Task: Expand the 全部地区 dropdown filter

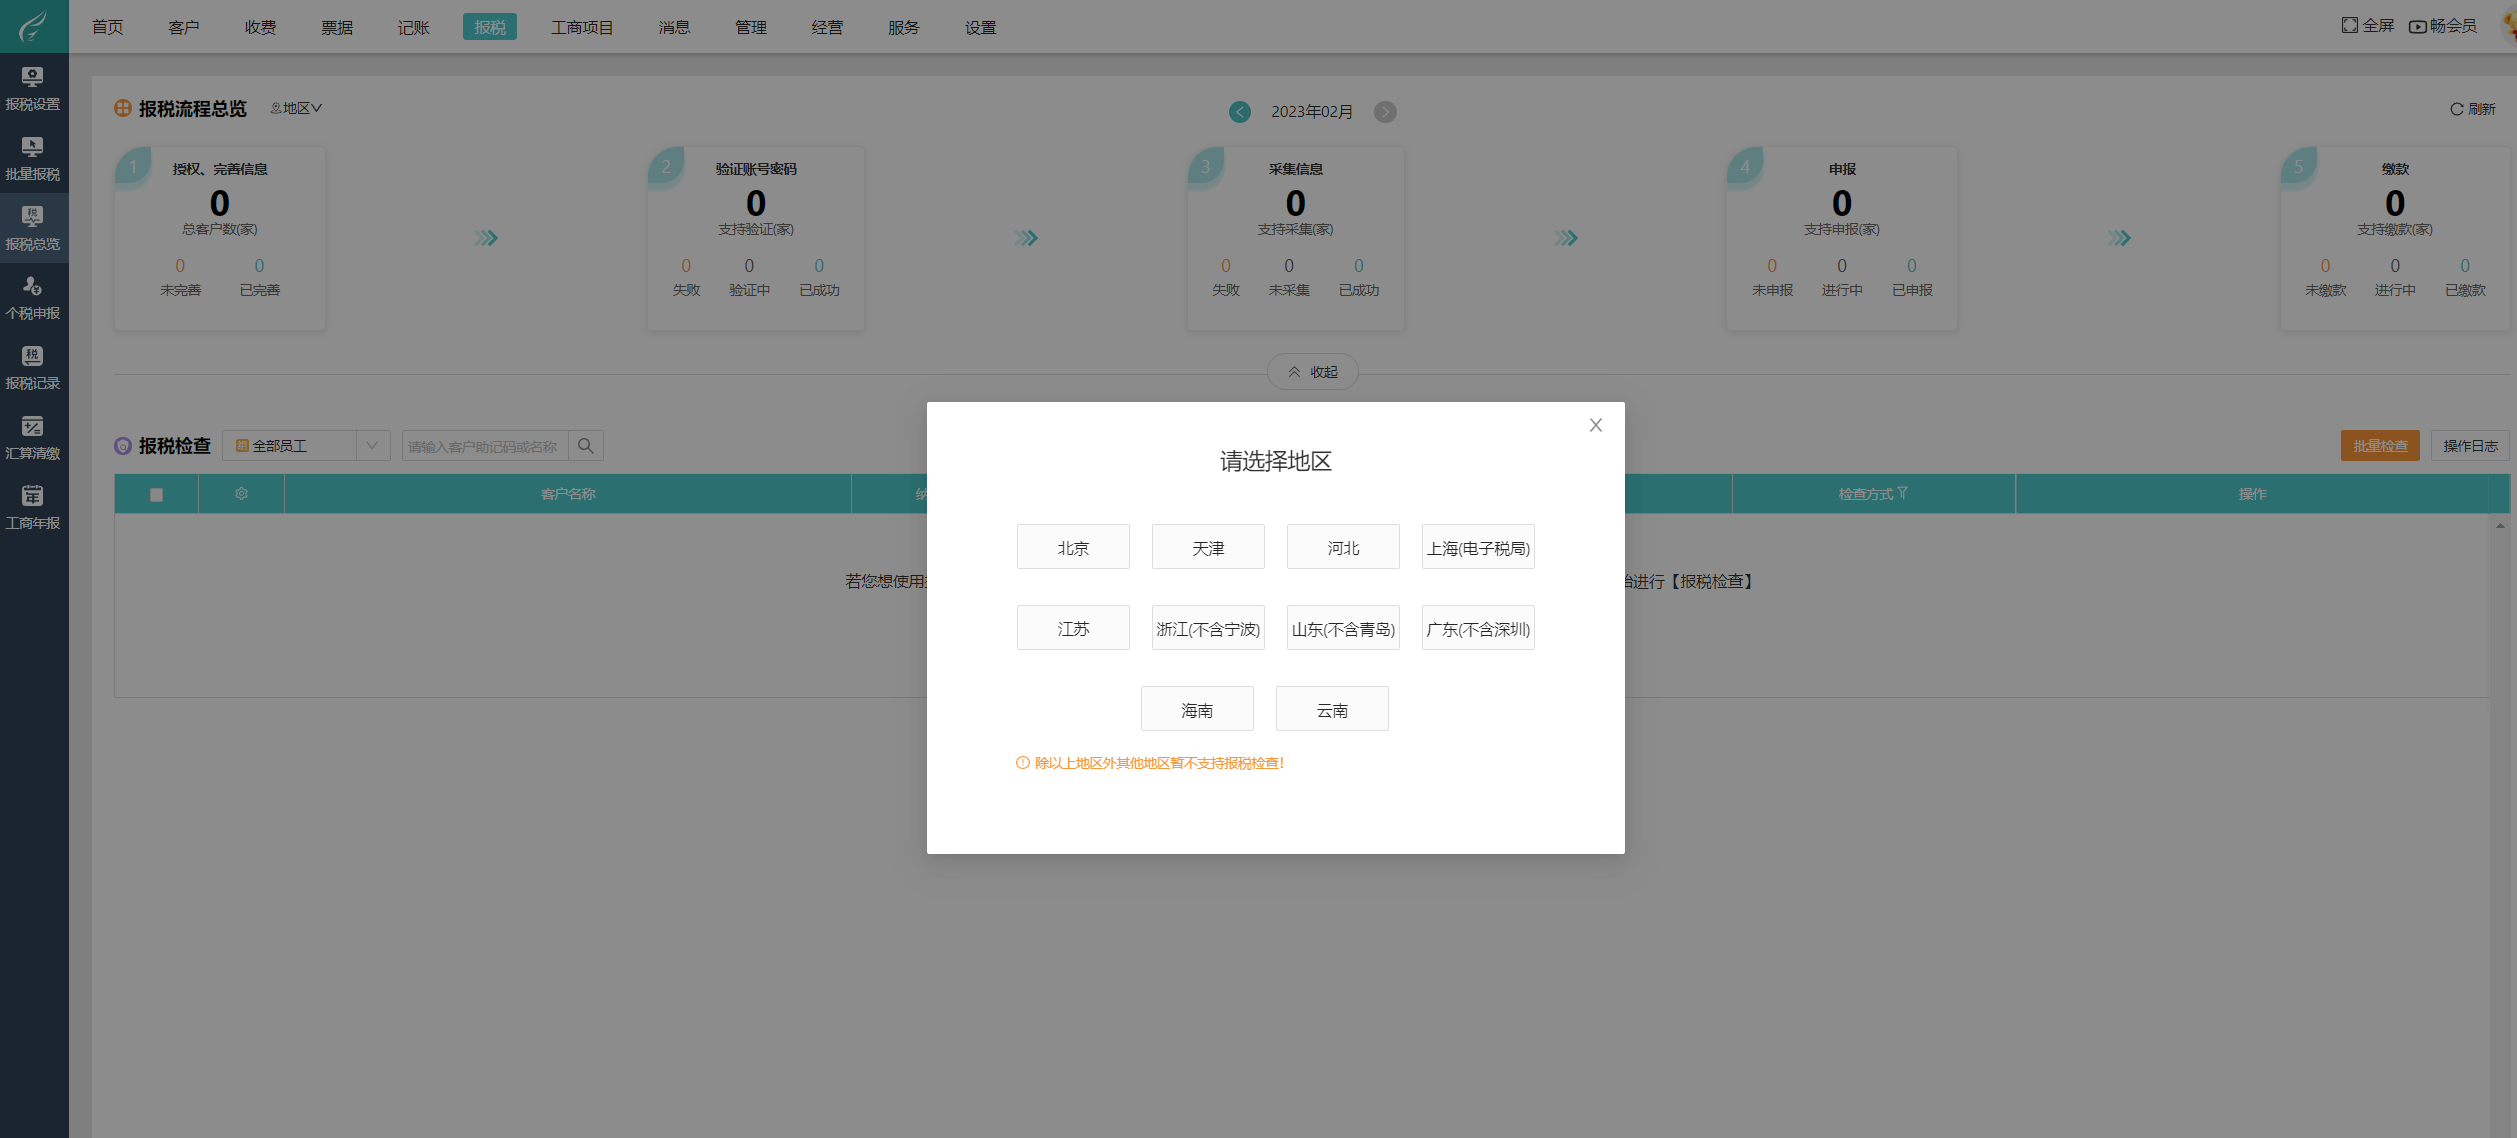Action: point(295,108)
